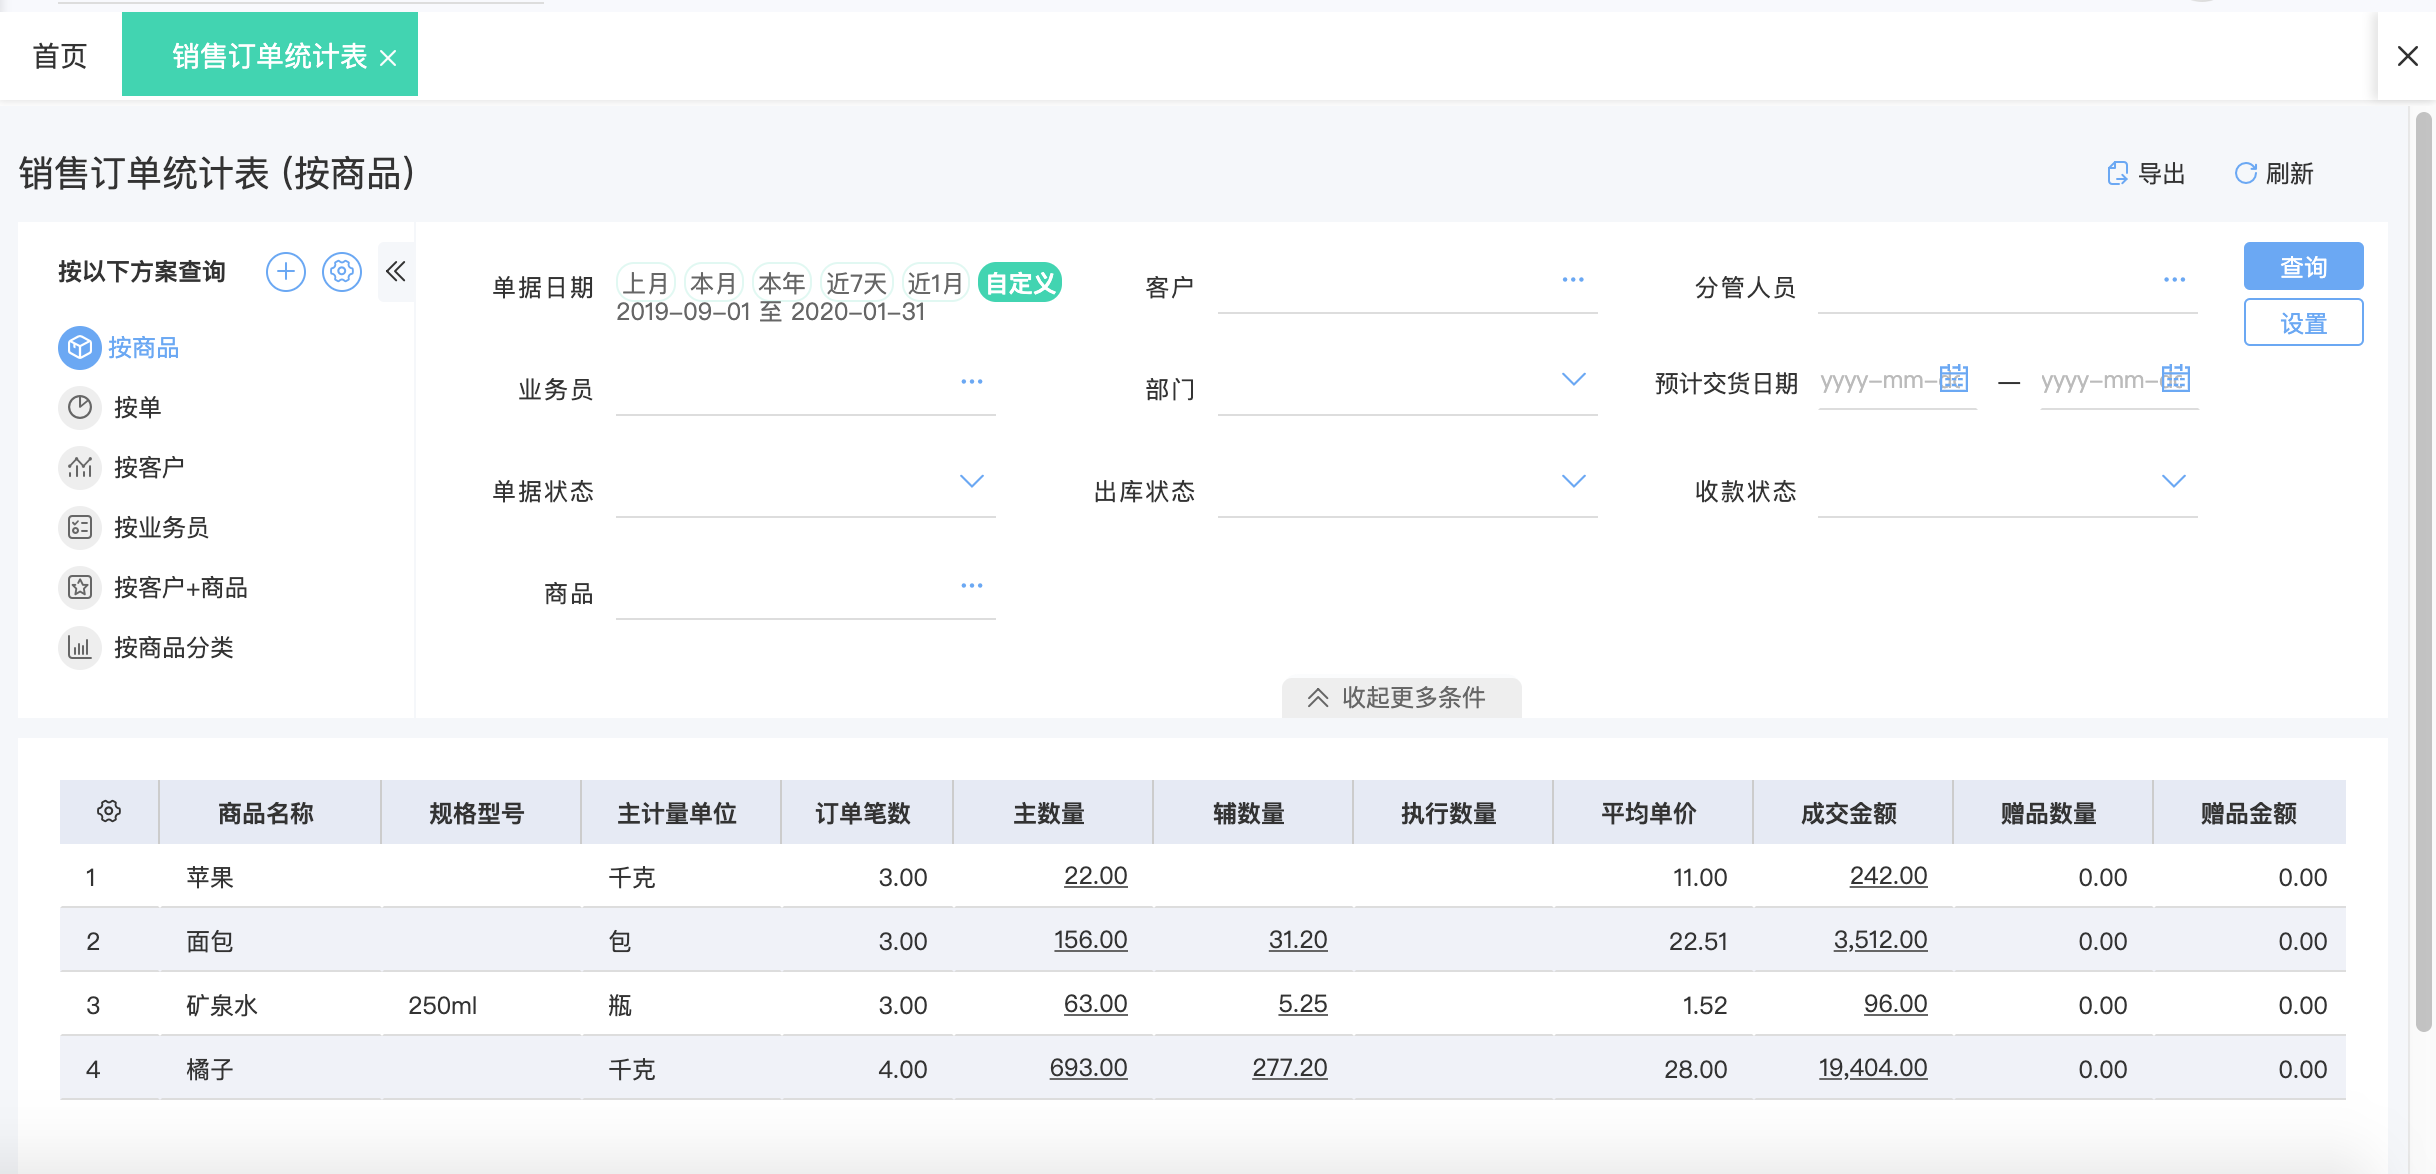Click the 设置 button

(x=2304, y=323)
